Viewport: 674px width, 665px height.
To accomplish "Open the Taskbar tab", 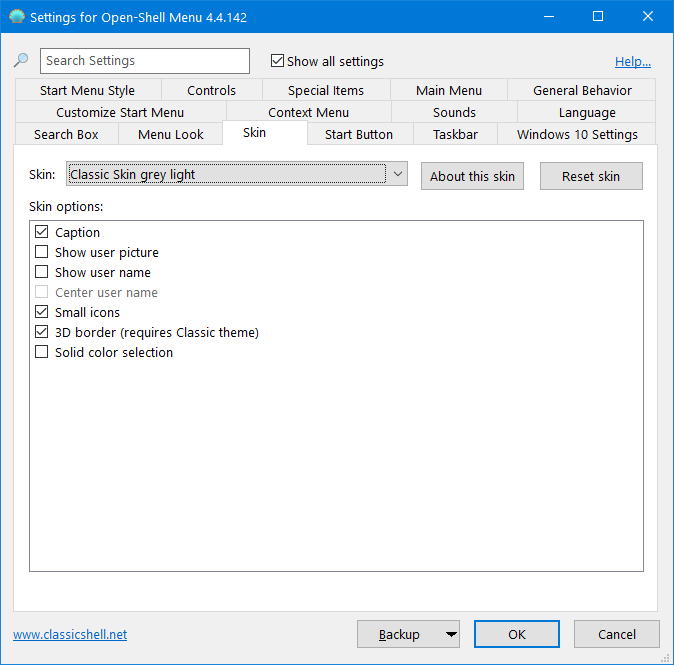I will (x=455, y=134).
